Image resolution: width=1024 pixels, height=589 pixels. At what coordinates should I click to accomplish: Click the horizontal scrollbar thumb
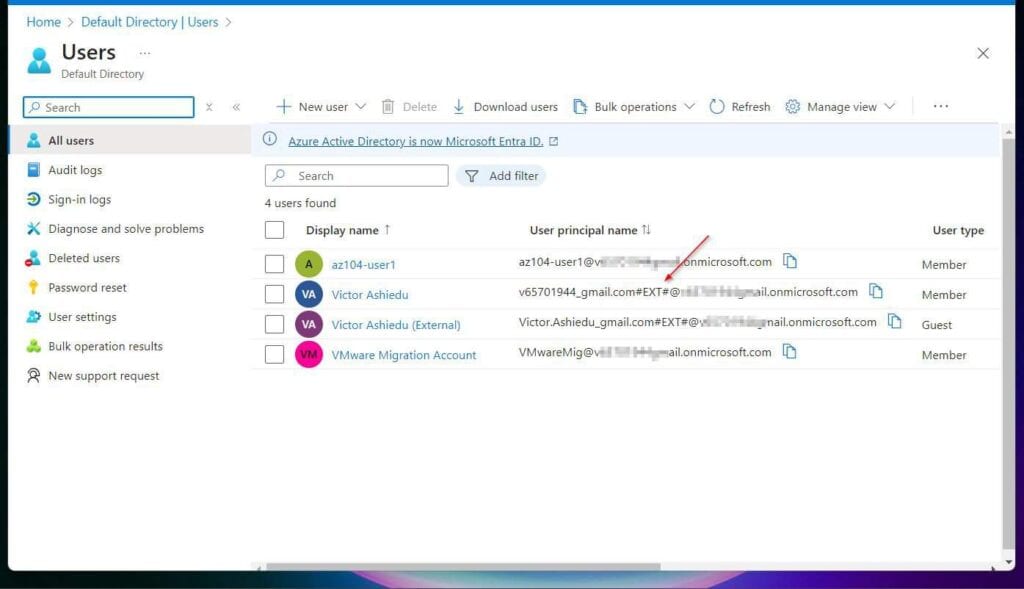[463, 567]
